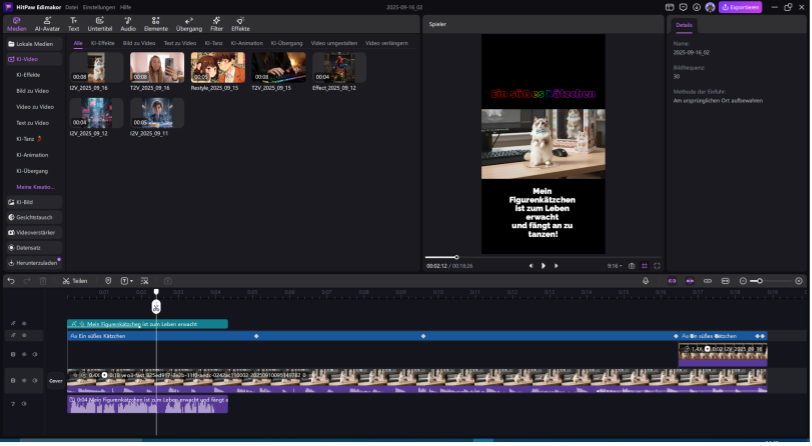Open KI-Animation in sidebar
Screen dimensions: 812x446
(32, 155)
